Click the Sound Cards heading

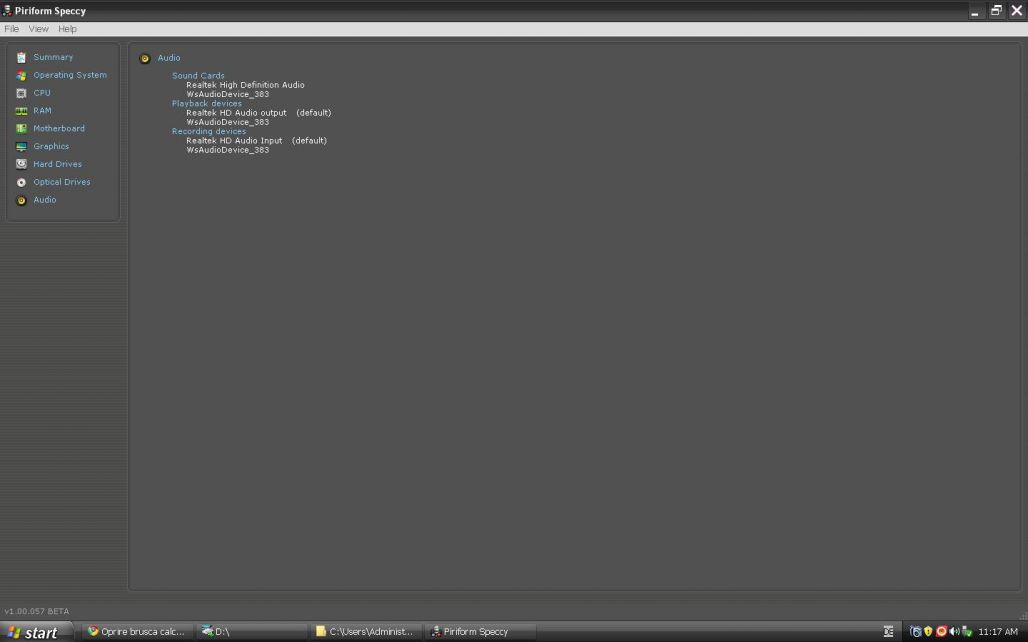(198, 76)
